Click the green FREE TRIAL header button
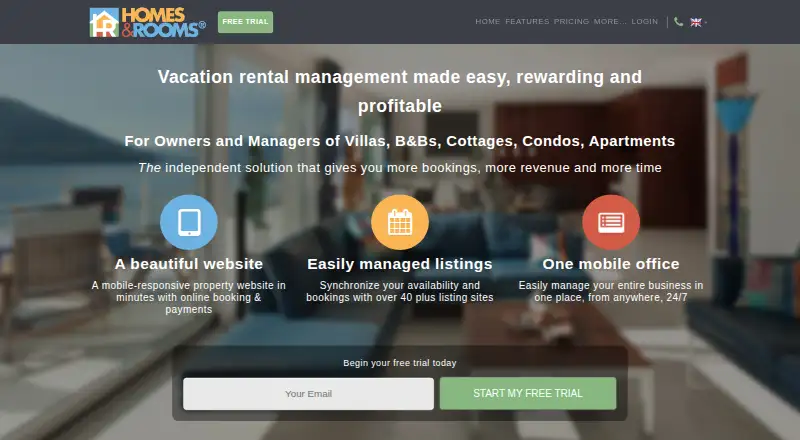The width and height of the screenshot is (800, 440). point(245,22)
